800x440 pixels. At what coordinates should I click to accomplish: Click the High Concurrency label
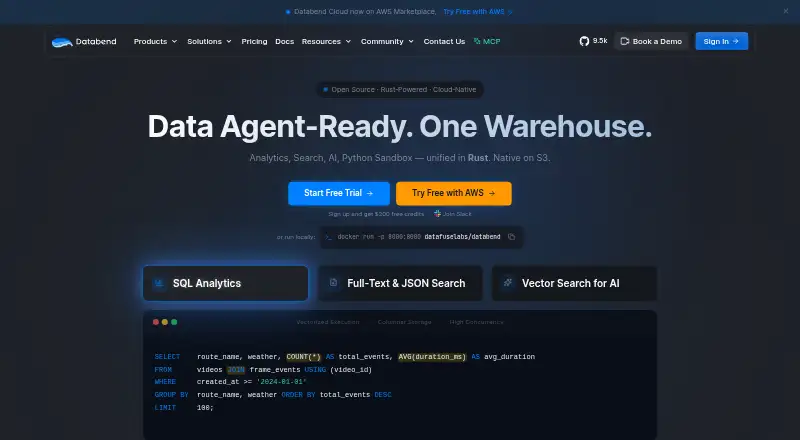(477, 322)
